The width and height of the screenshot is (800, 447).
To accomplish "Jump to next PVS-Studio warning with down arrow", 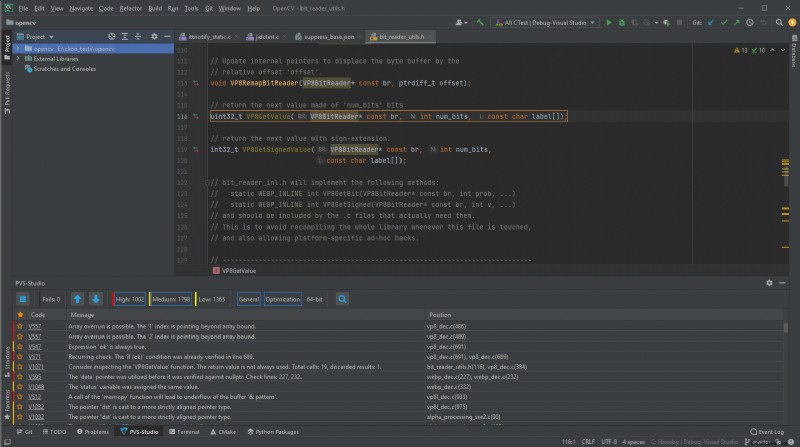I will (96, 299).
